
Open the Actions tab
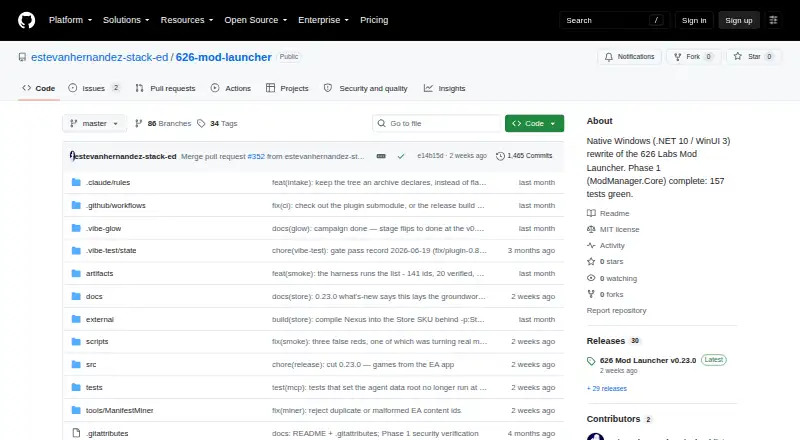pos(231,88)
